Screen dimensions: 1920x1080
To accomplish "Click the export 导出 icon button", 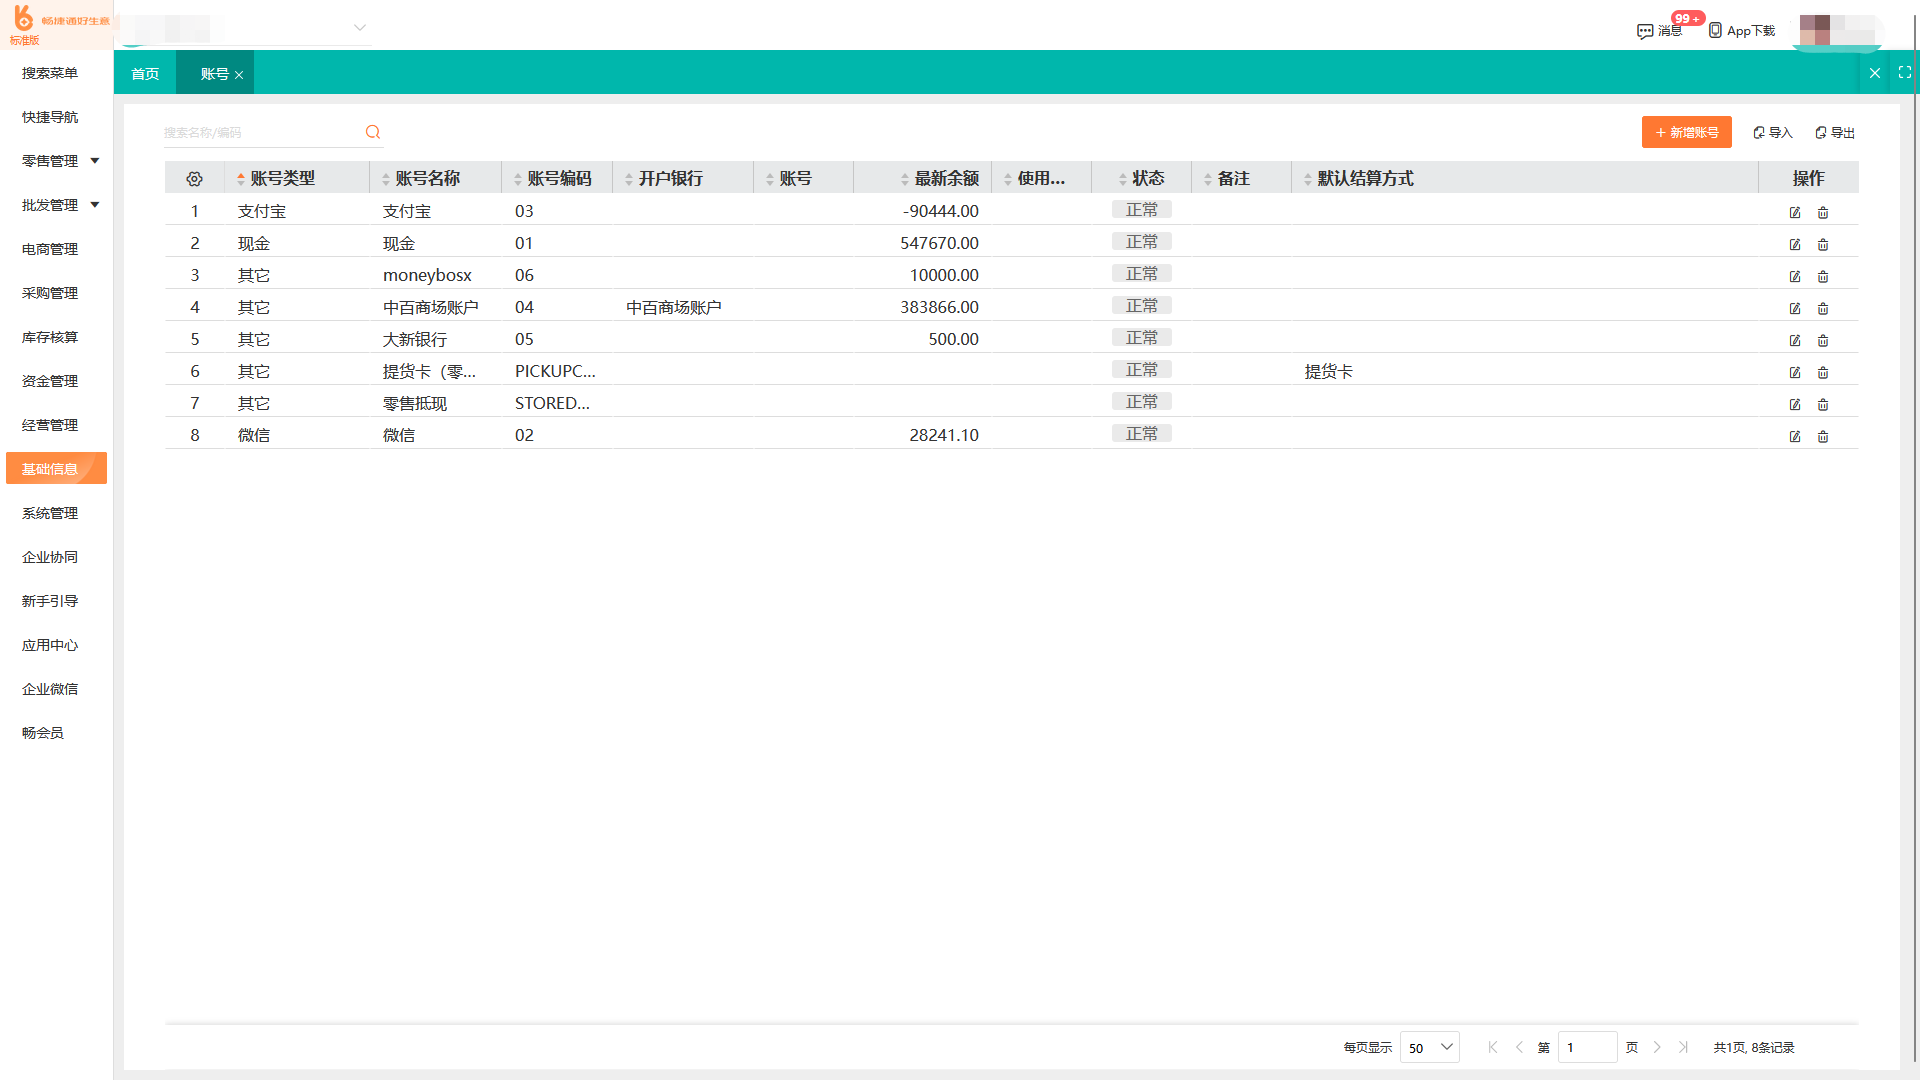I will [1836, 132].
